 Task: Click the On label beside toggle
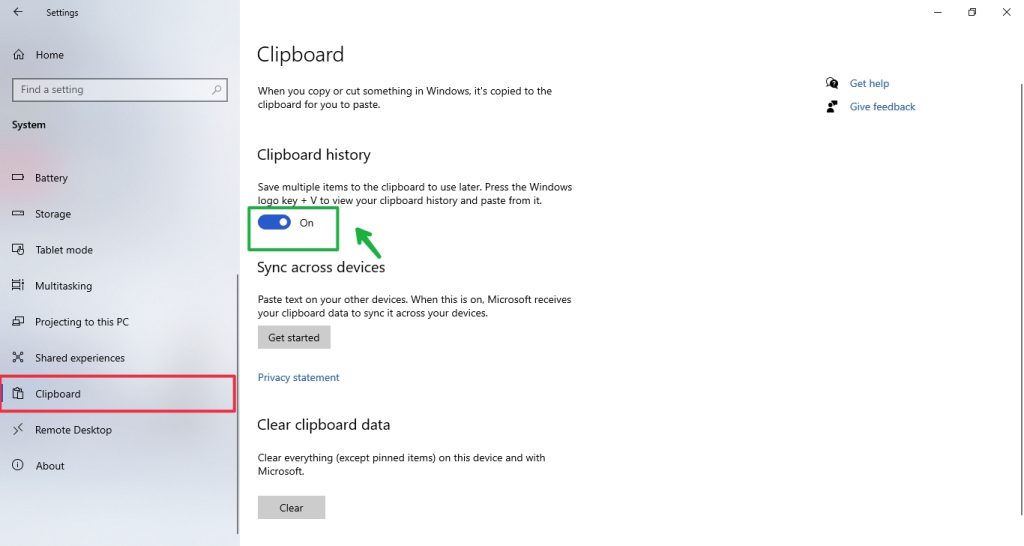point(306,223)
